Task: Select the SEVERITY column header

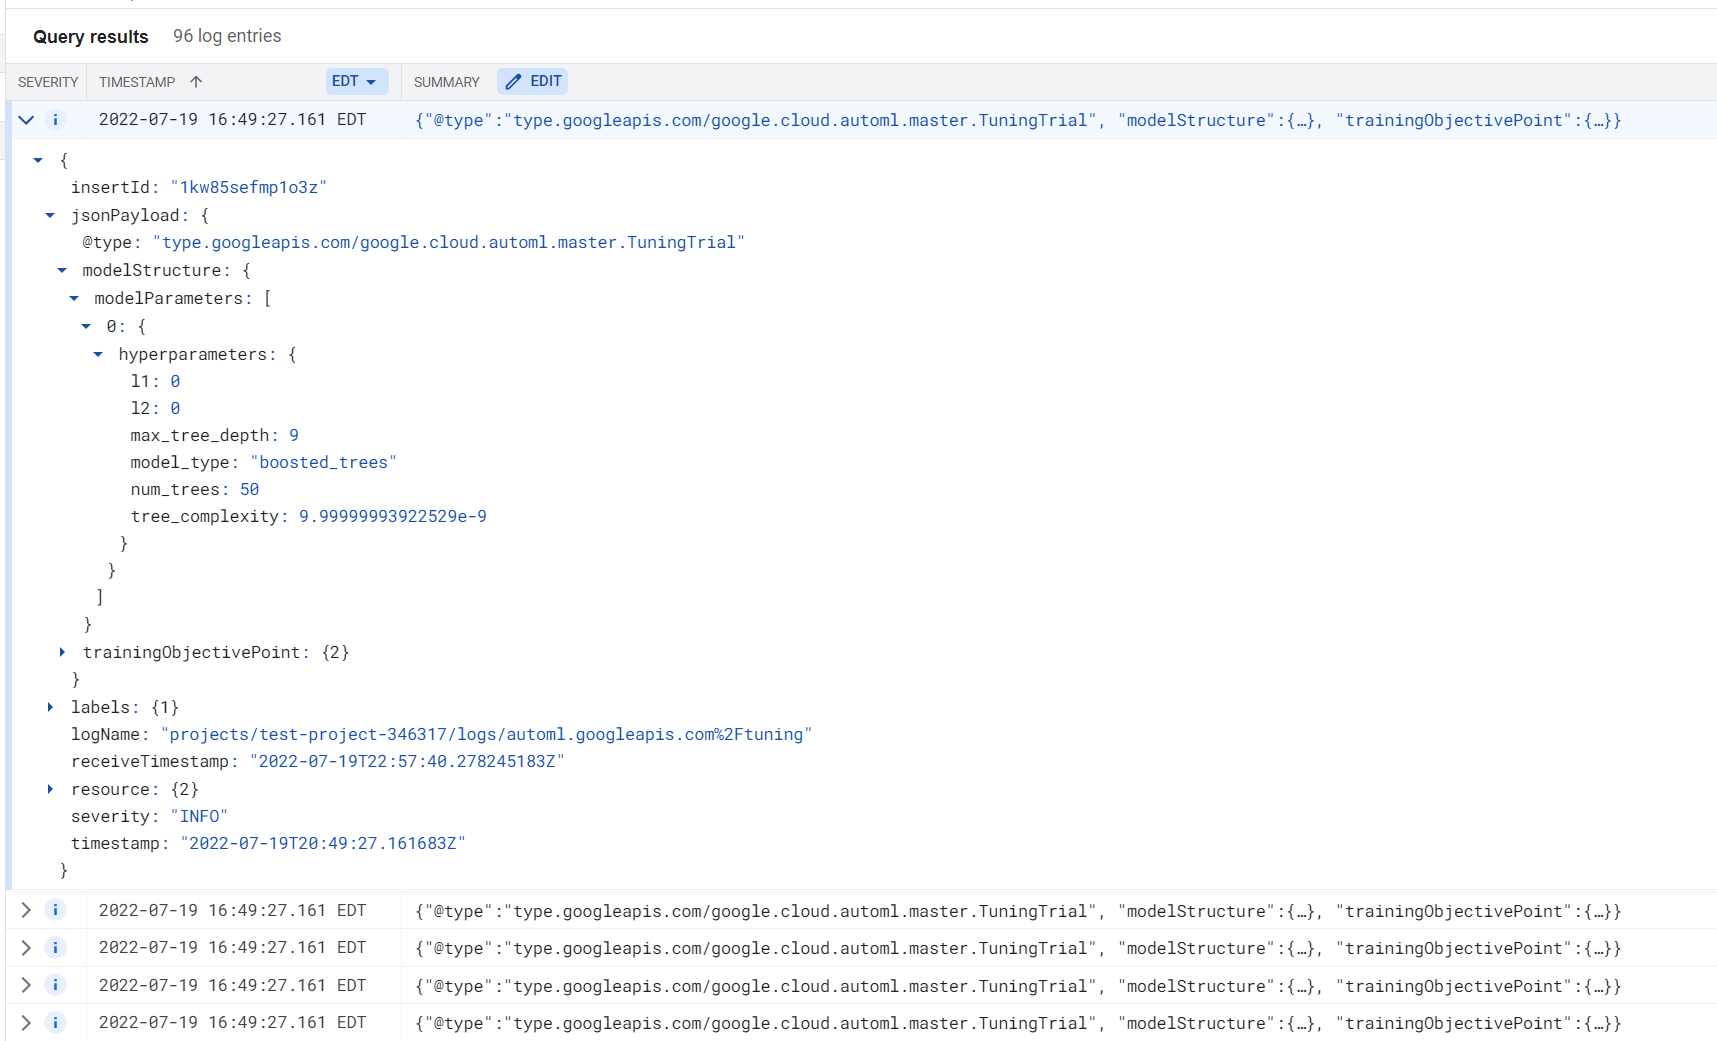Action: point(47,82)
